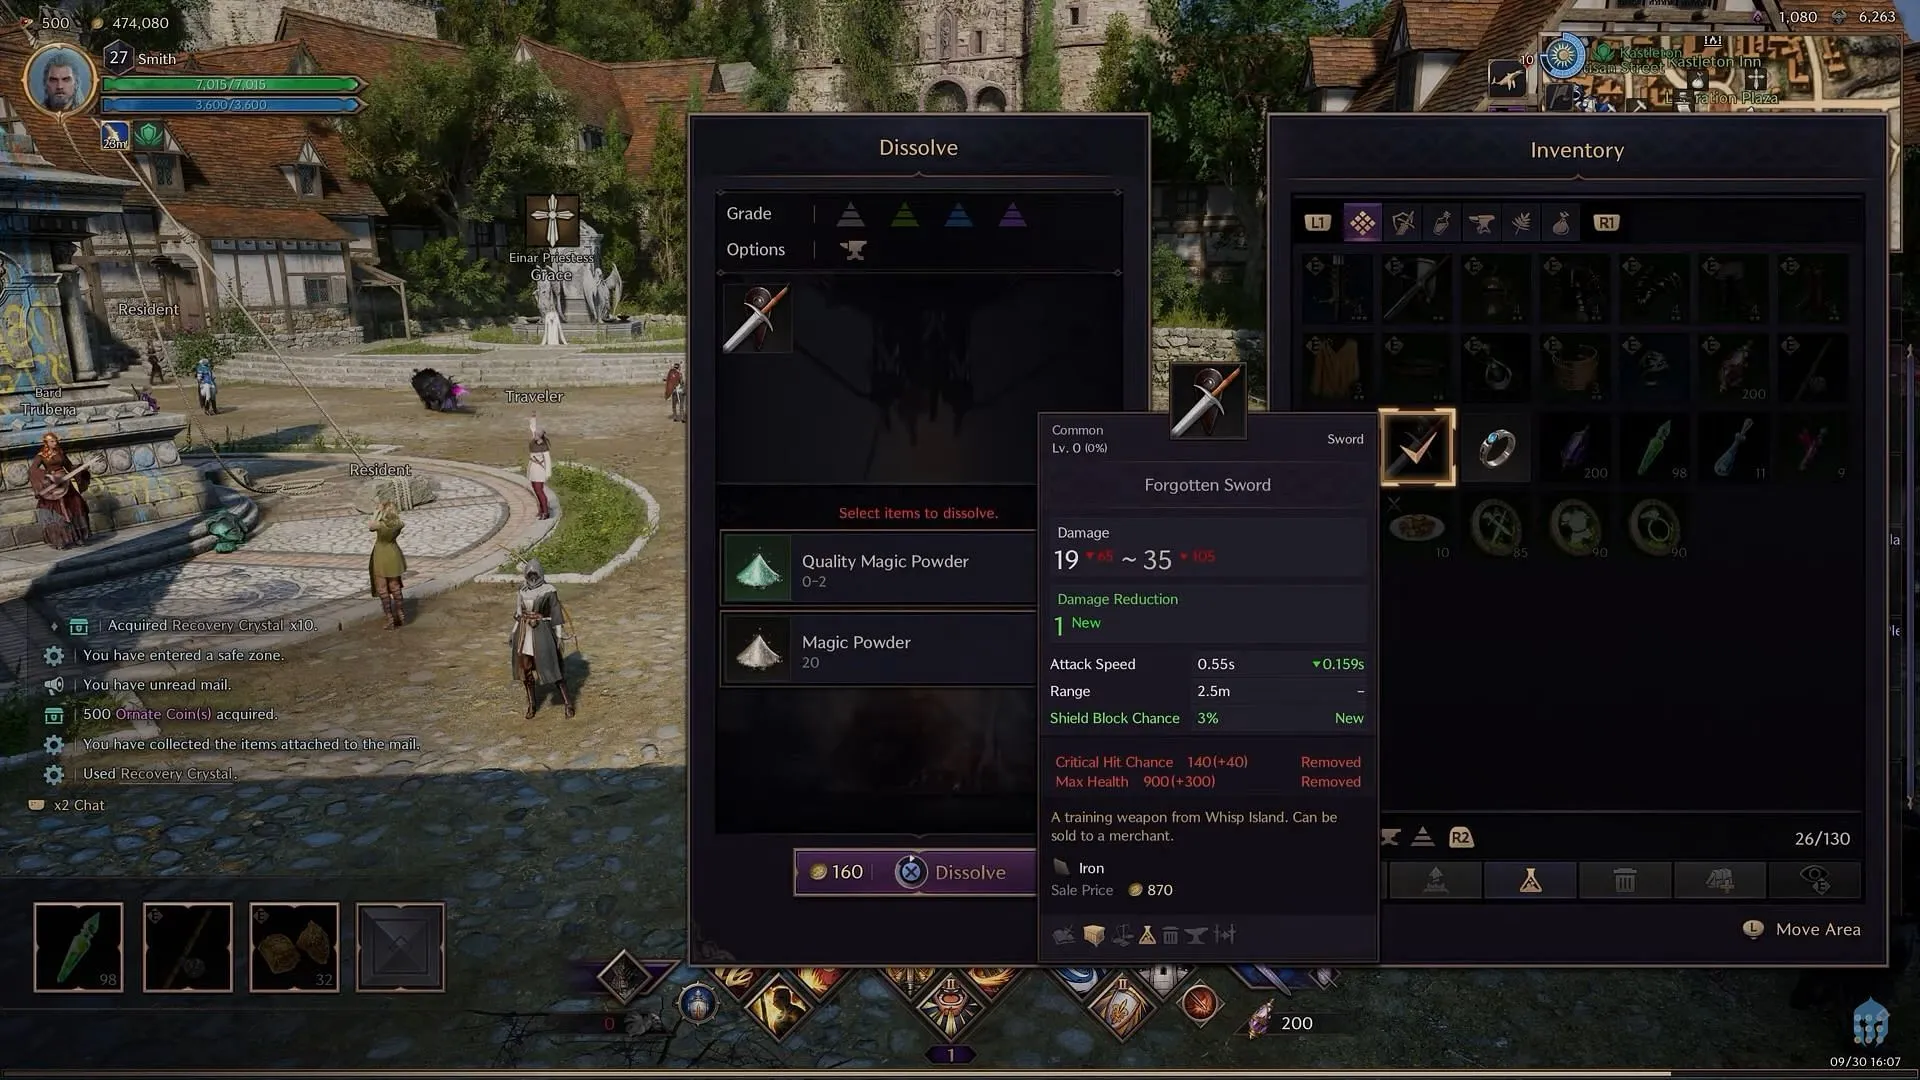This screenshot has width=1920, height=1080.
Task: Select the dissolve options anvil icon
Action: (852, 248)
